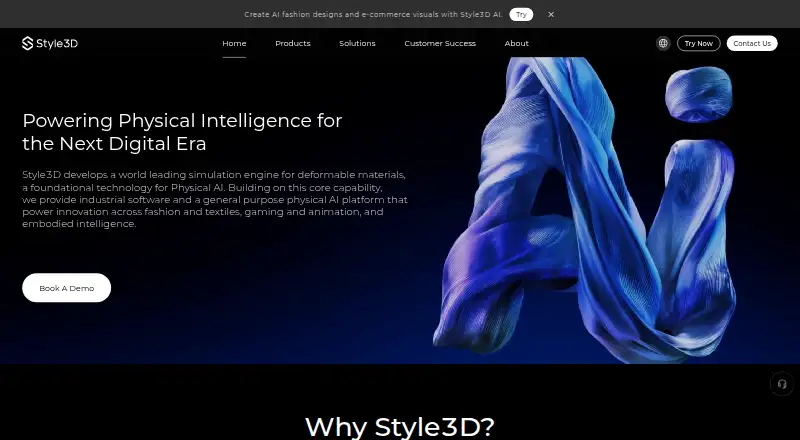The image size is (800, 440).
Task: Click the Try button in the banner
Action: (521, 14)
